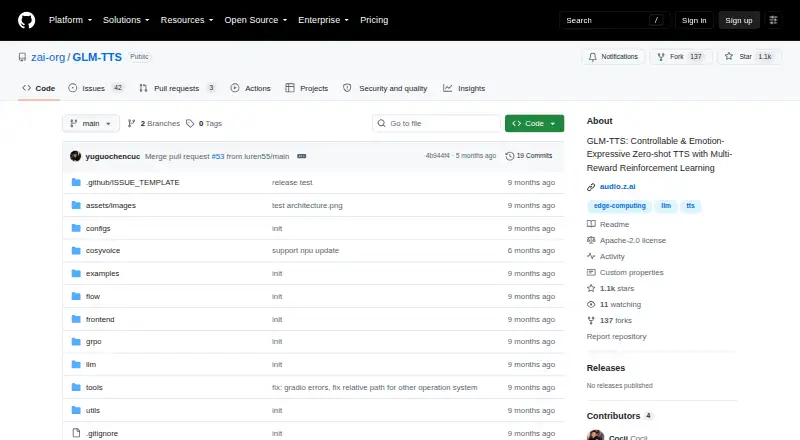Click folder icon beside cosyvoice
This screenshot has width=800, height=440.
[x=76, y=251]
